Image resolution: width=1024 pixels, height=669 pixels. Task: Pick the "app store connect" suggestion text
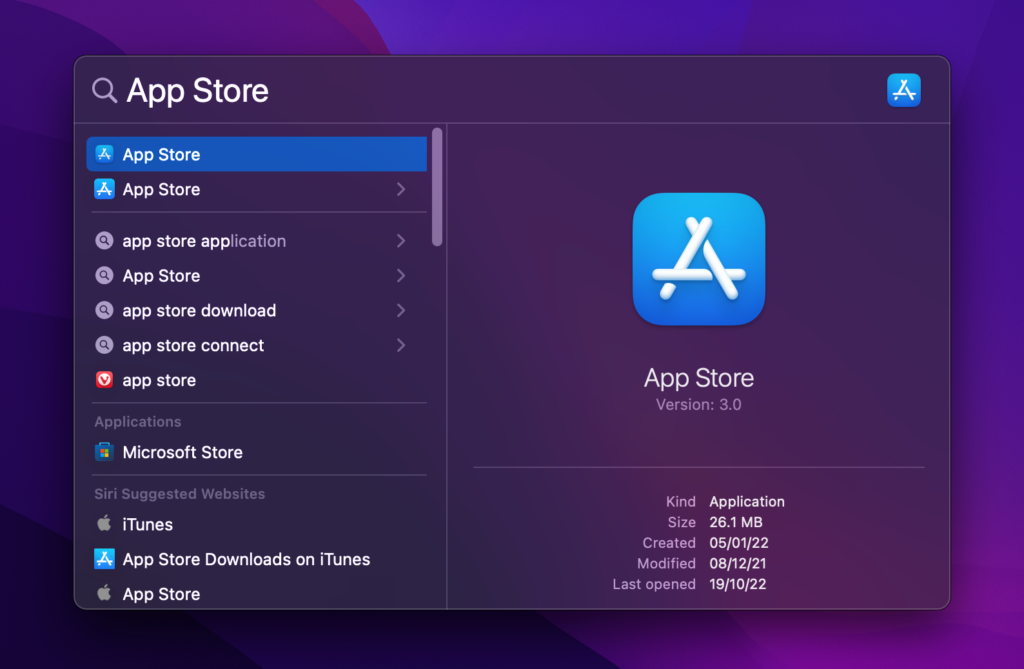pos(193,346)
